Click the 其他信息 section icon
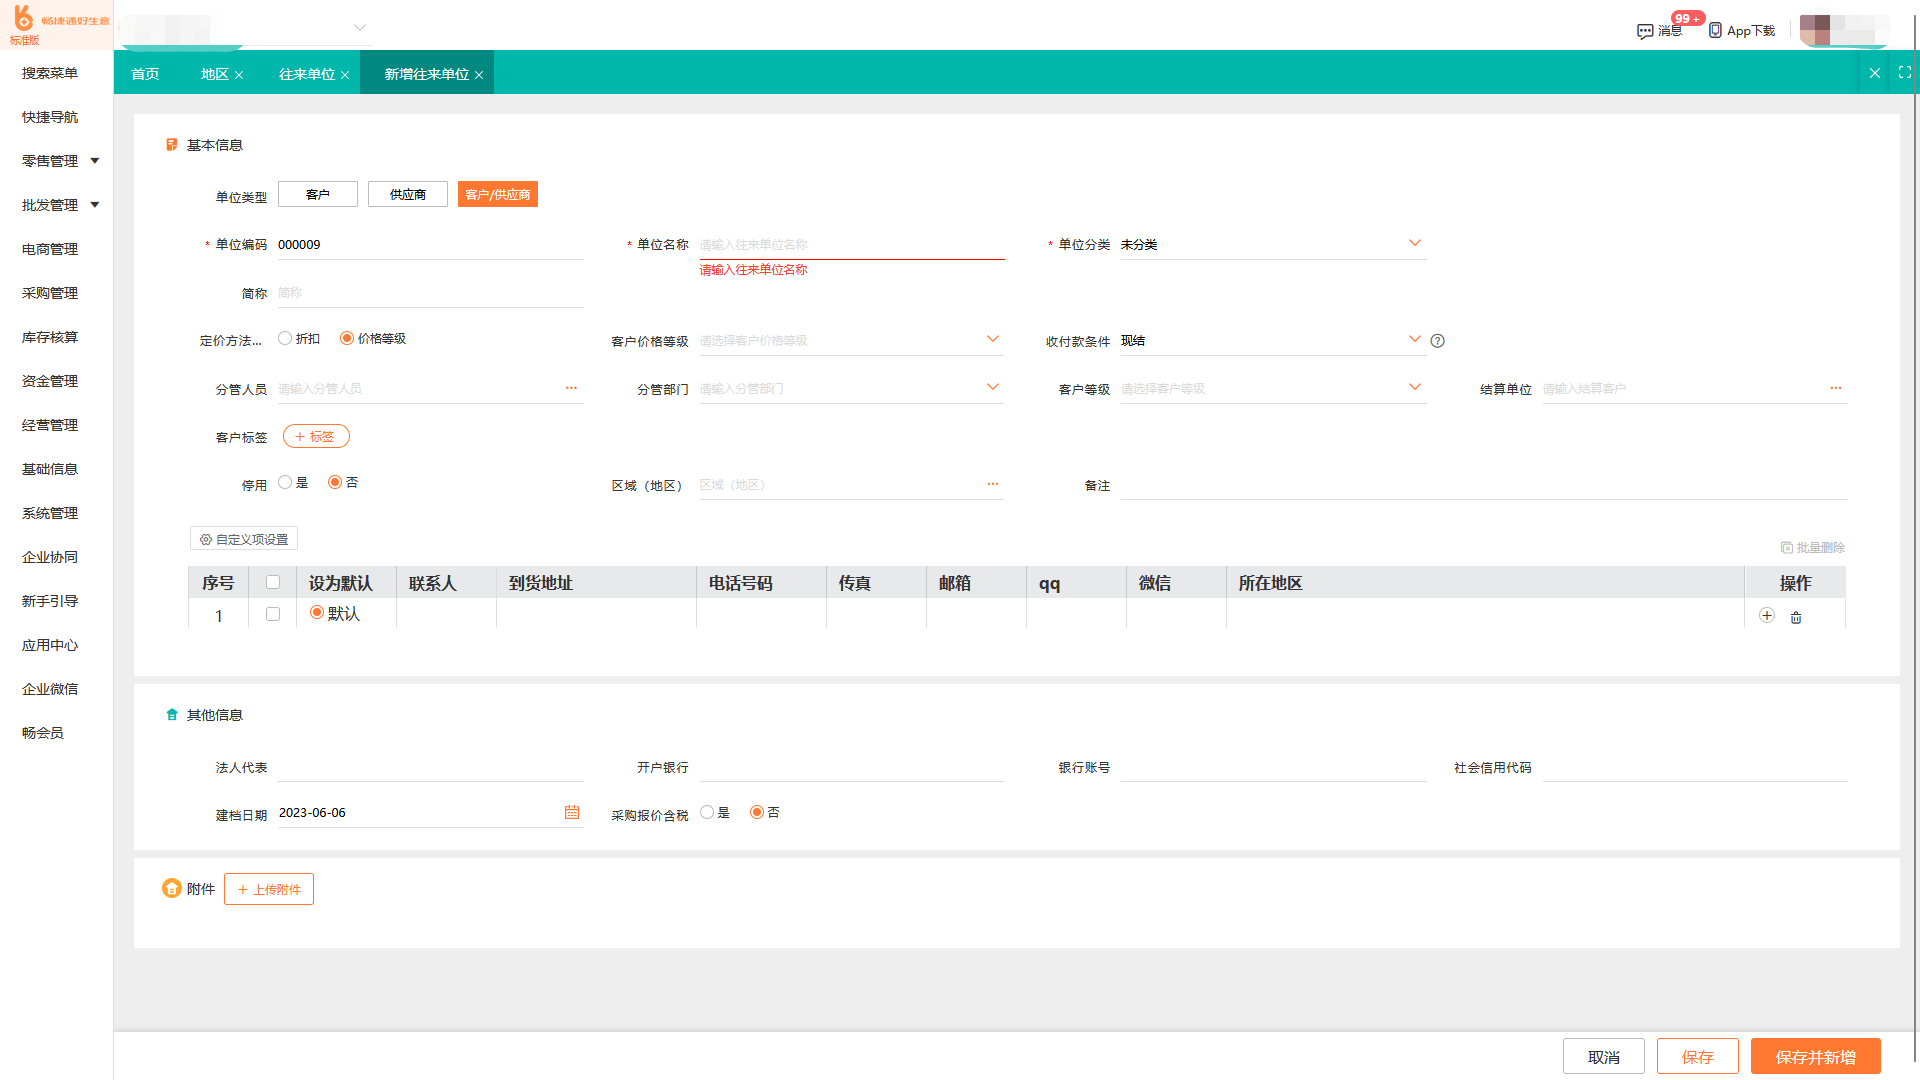 [171, 715]
